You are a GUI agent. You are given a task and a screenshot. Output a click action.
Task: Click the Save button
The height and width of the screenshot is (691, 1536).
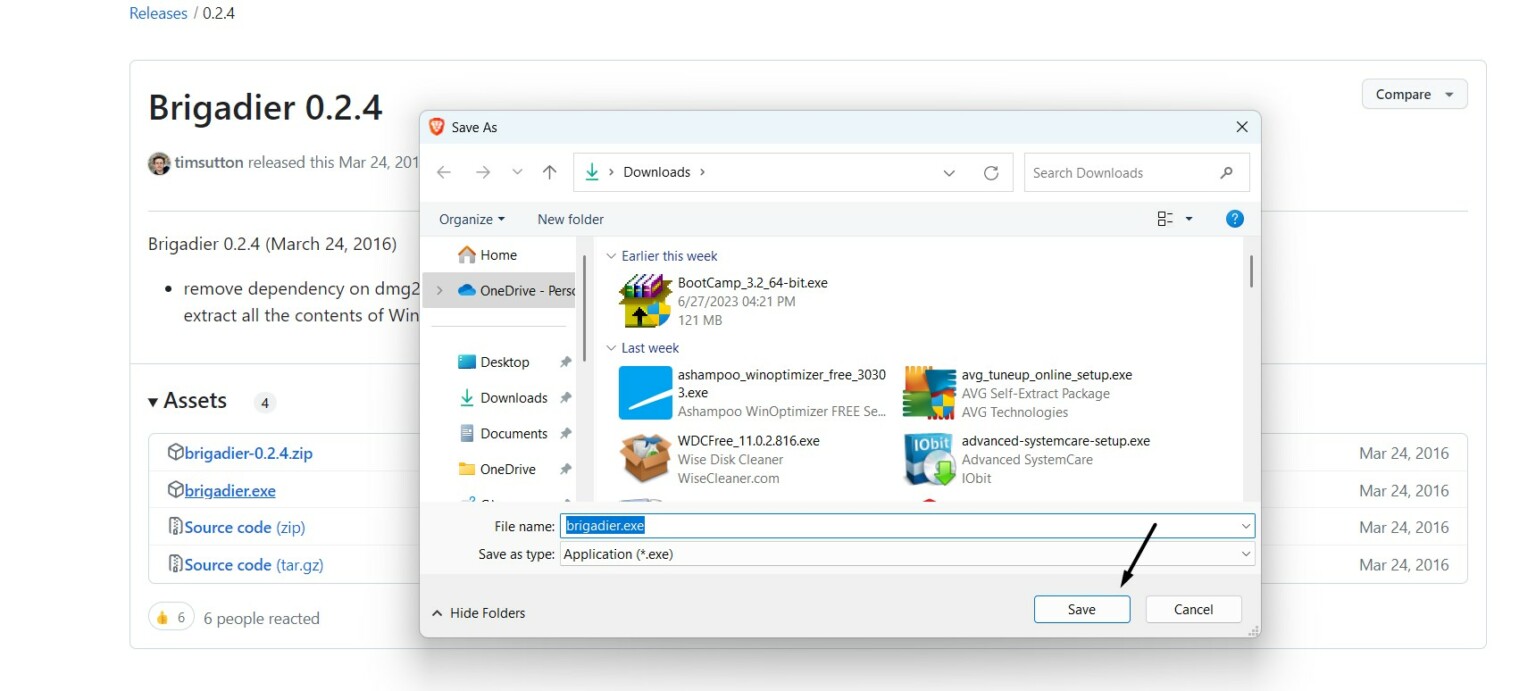coord(1081,609)
